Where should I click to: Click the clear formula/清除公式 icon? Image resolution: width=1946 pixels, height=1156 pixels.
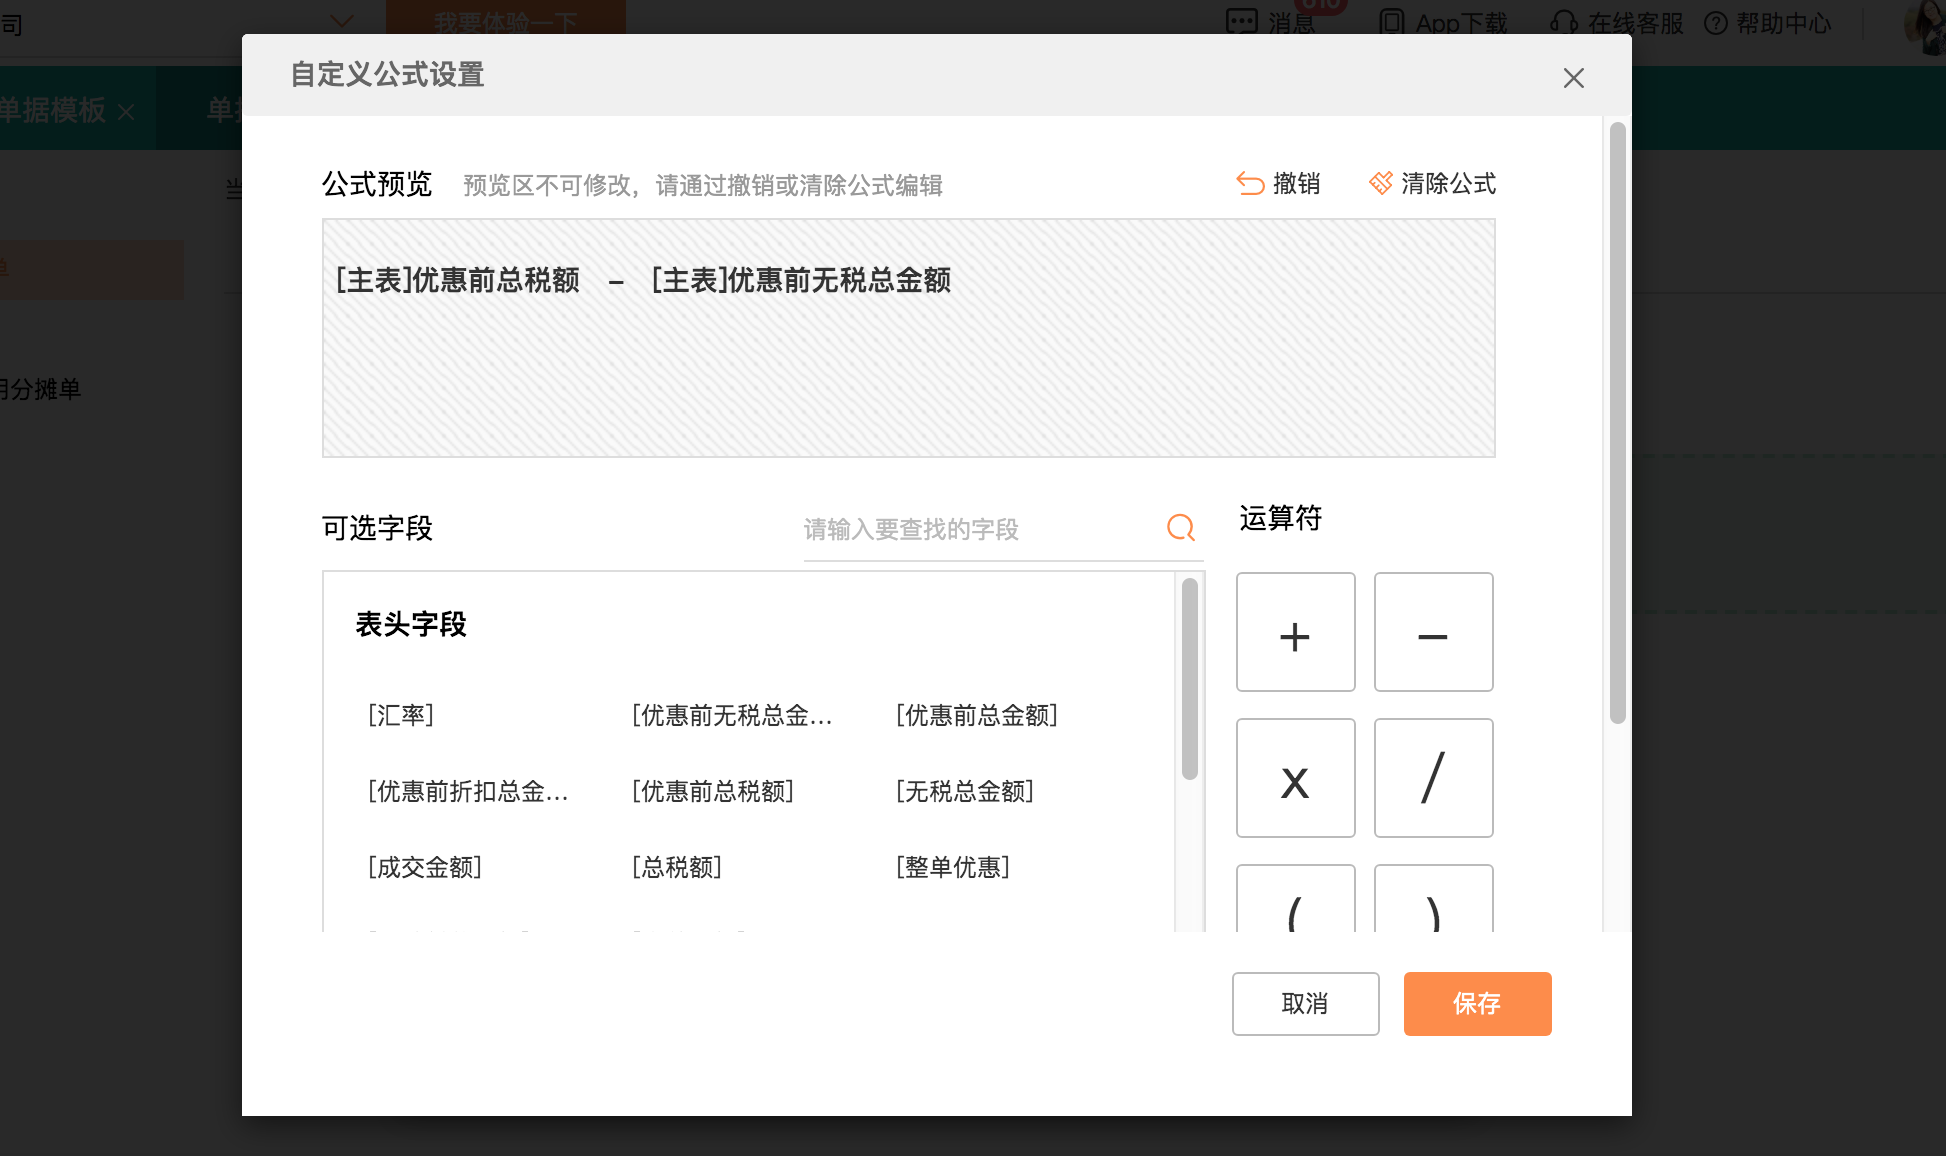pyautogui.click(x=1379, y=183)
